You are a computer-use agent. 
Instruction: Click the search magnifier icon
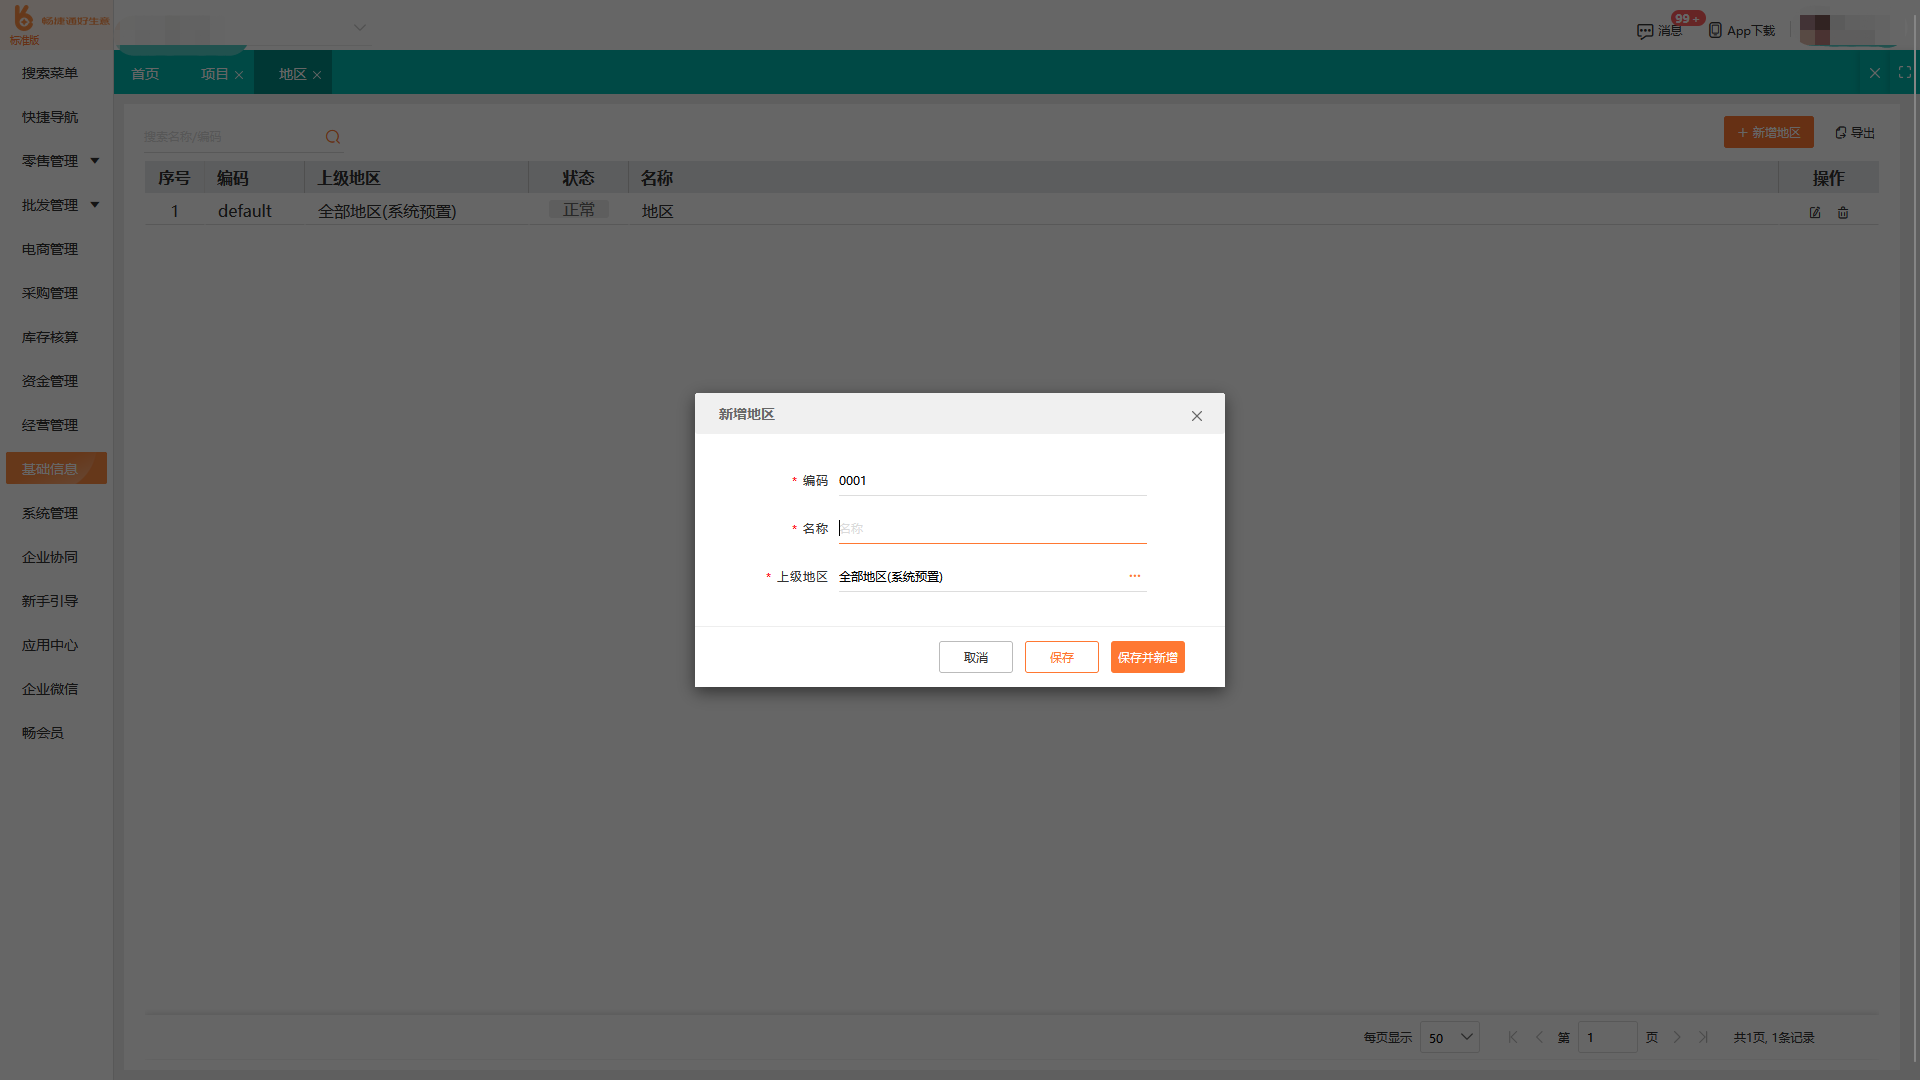point(332,136)
